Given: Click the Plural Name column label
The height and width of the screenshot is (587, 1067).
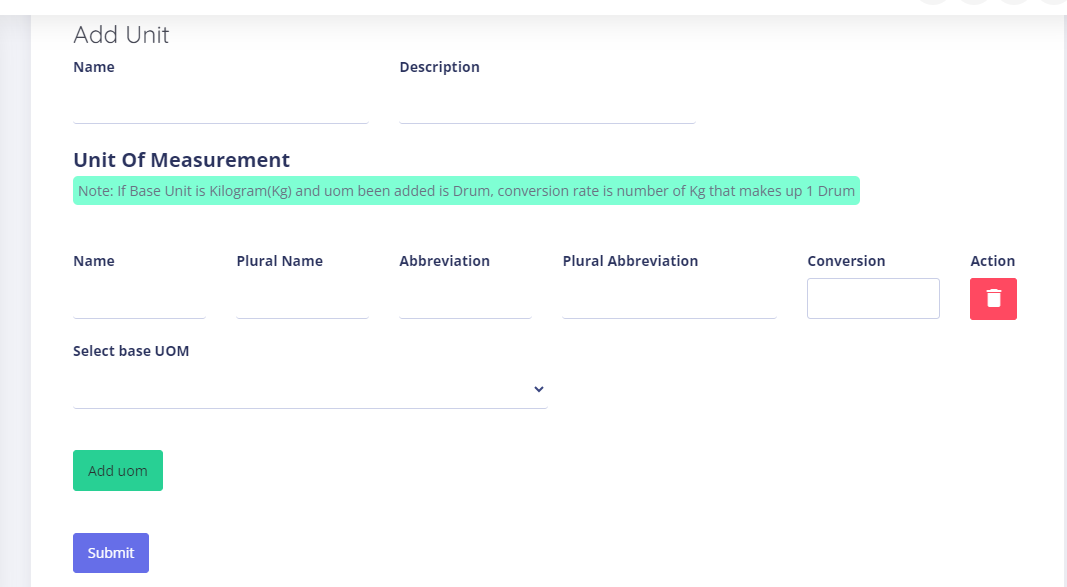Looking at the screenshot, I should (x=279, y=261).
